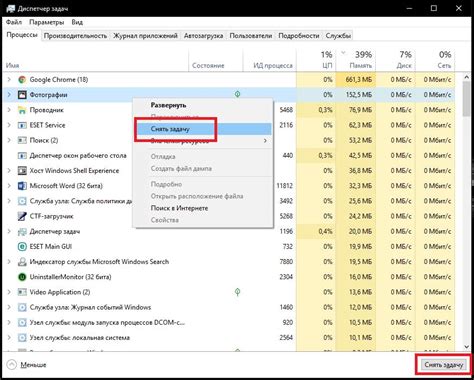Click the Индексатор службы Windows Search icon
The height and width of the screenshot is (380, 474).
pyautogui.click(x=22, y=262)
